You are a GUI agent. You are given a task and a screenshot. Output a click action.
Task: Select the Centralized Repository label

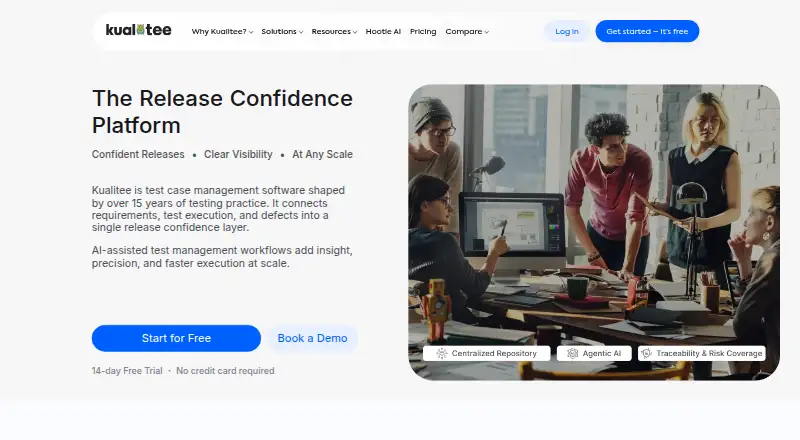(x=494, y=353)
